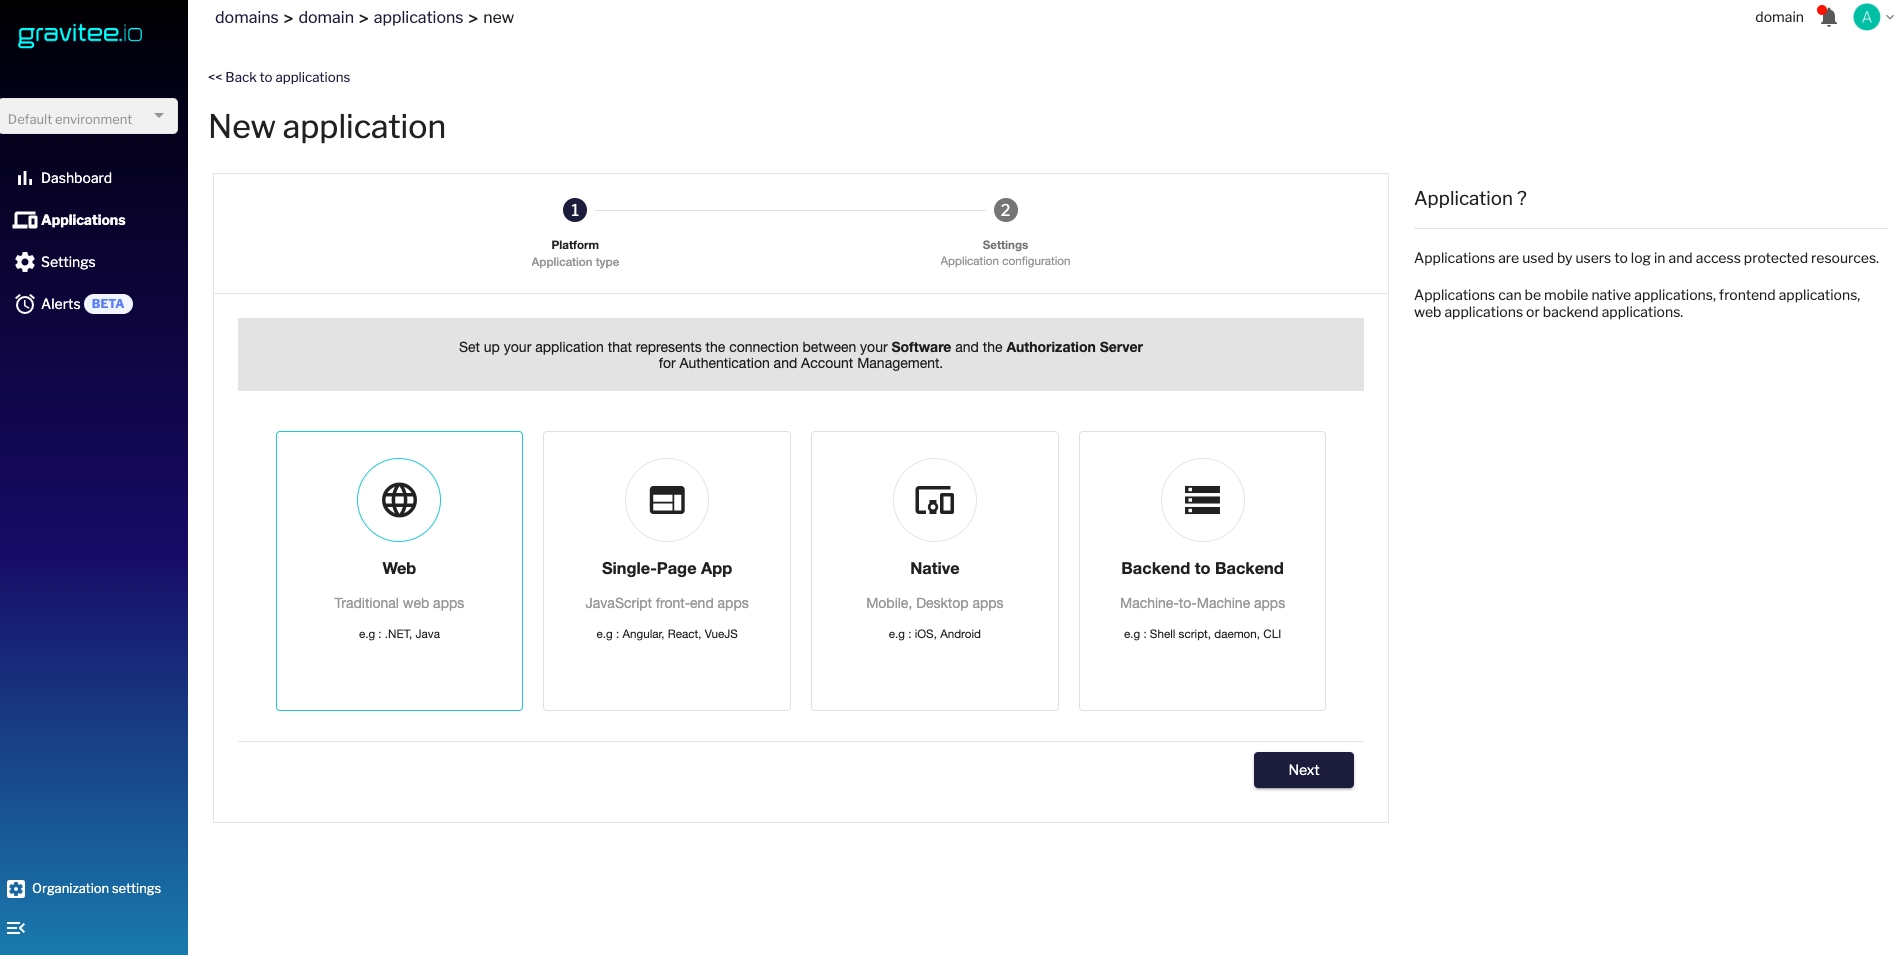Choose the Native devices icon
Viewport: 1901px width, 955px height.
click(934, 500)
